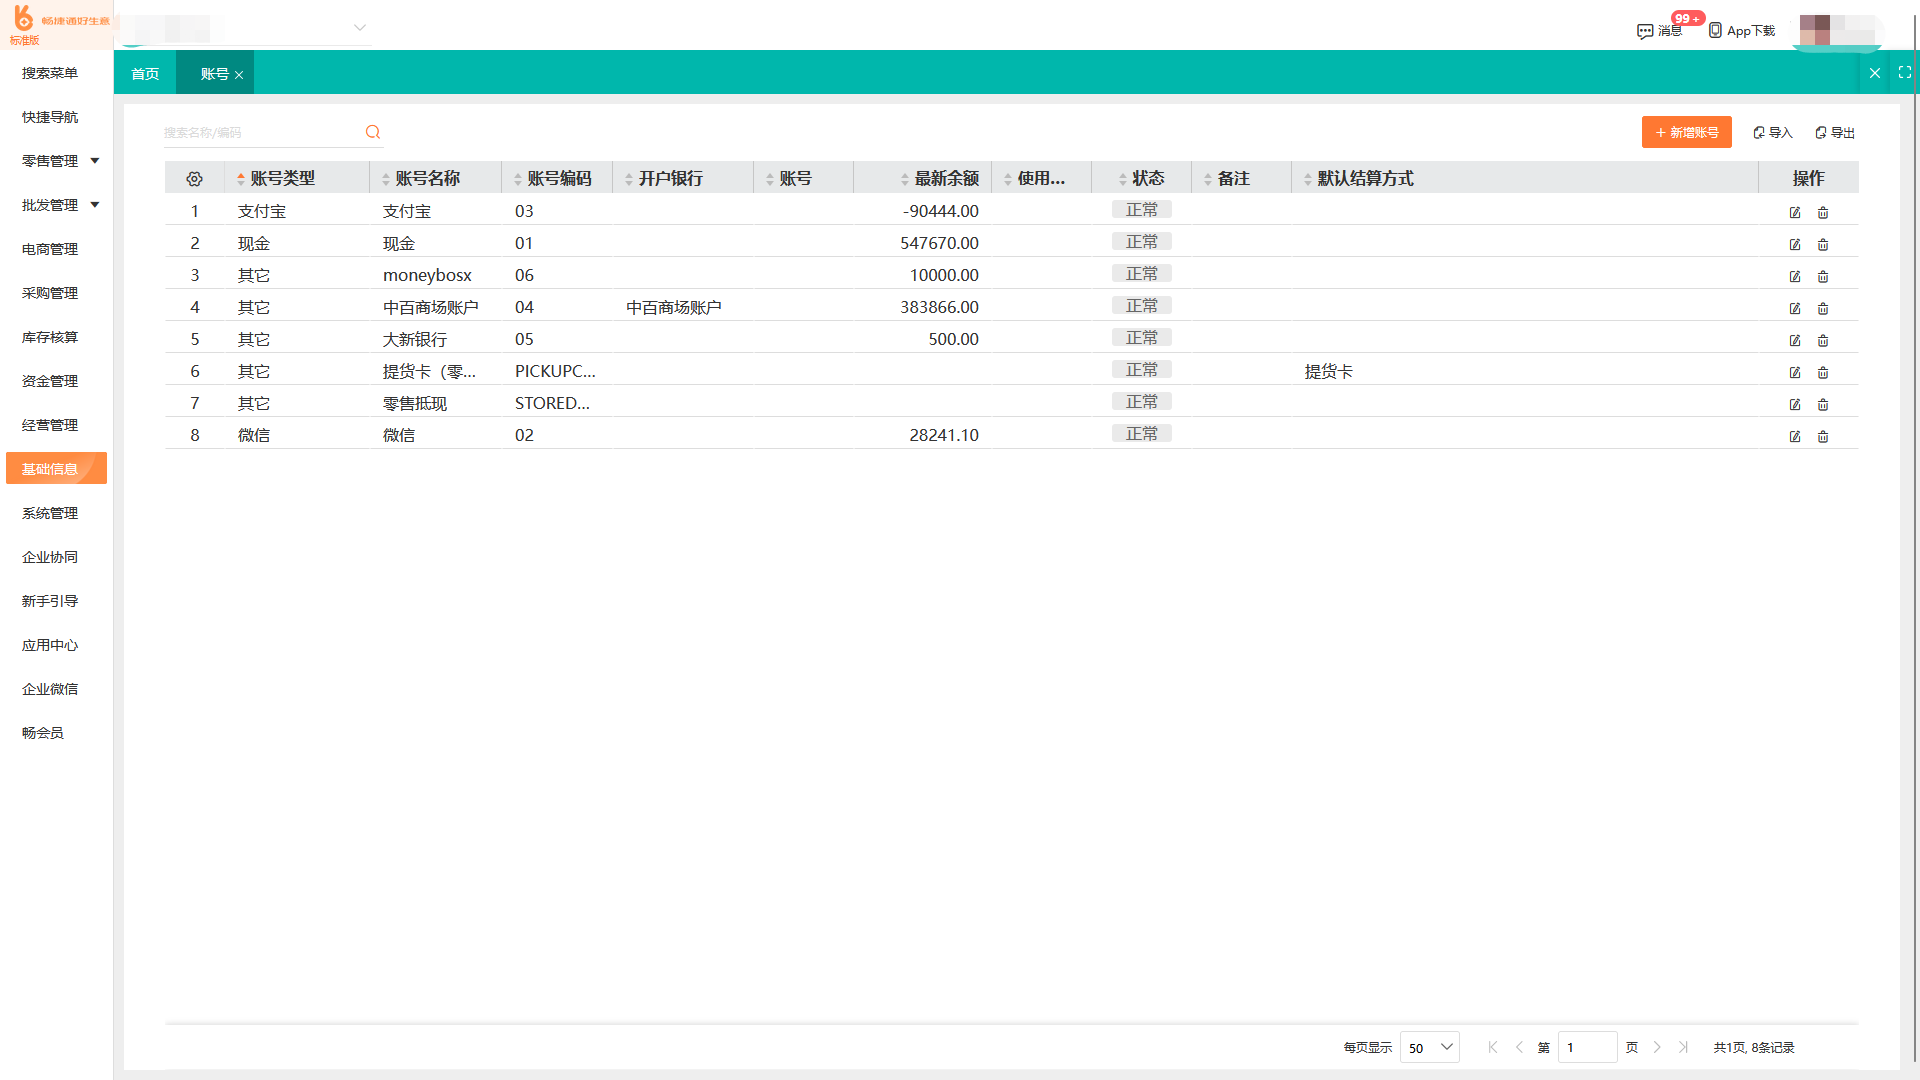
Task: Click the edit icon for row 4 中百商场账户
Action: (1795, 306)
